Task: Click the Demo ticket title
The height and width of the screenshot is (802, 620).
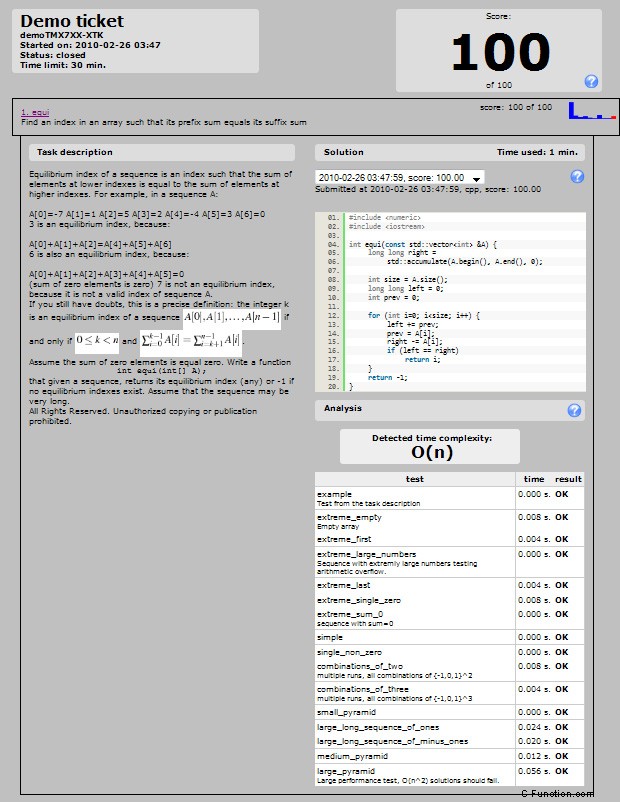Action: (72, 21)
